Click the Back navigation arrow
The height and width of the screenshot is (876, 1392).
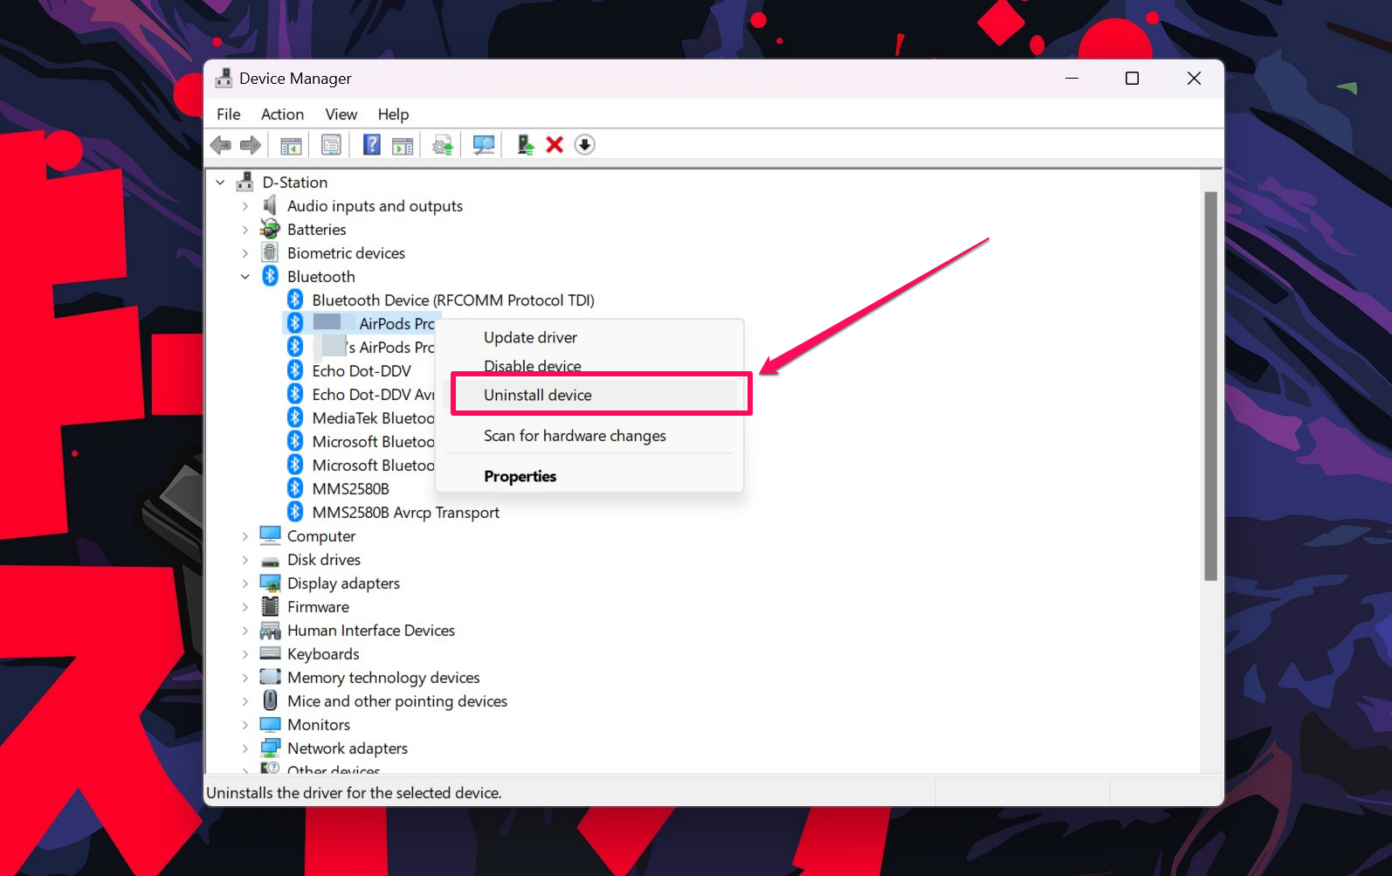(221, 144)
